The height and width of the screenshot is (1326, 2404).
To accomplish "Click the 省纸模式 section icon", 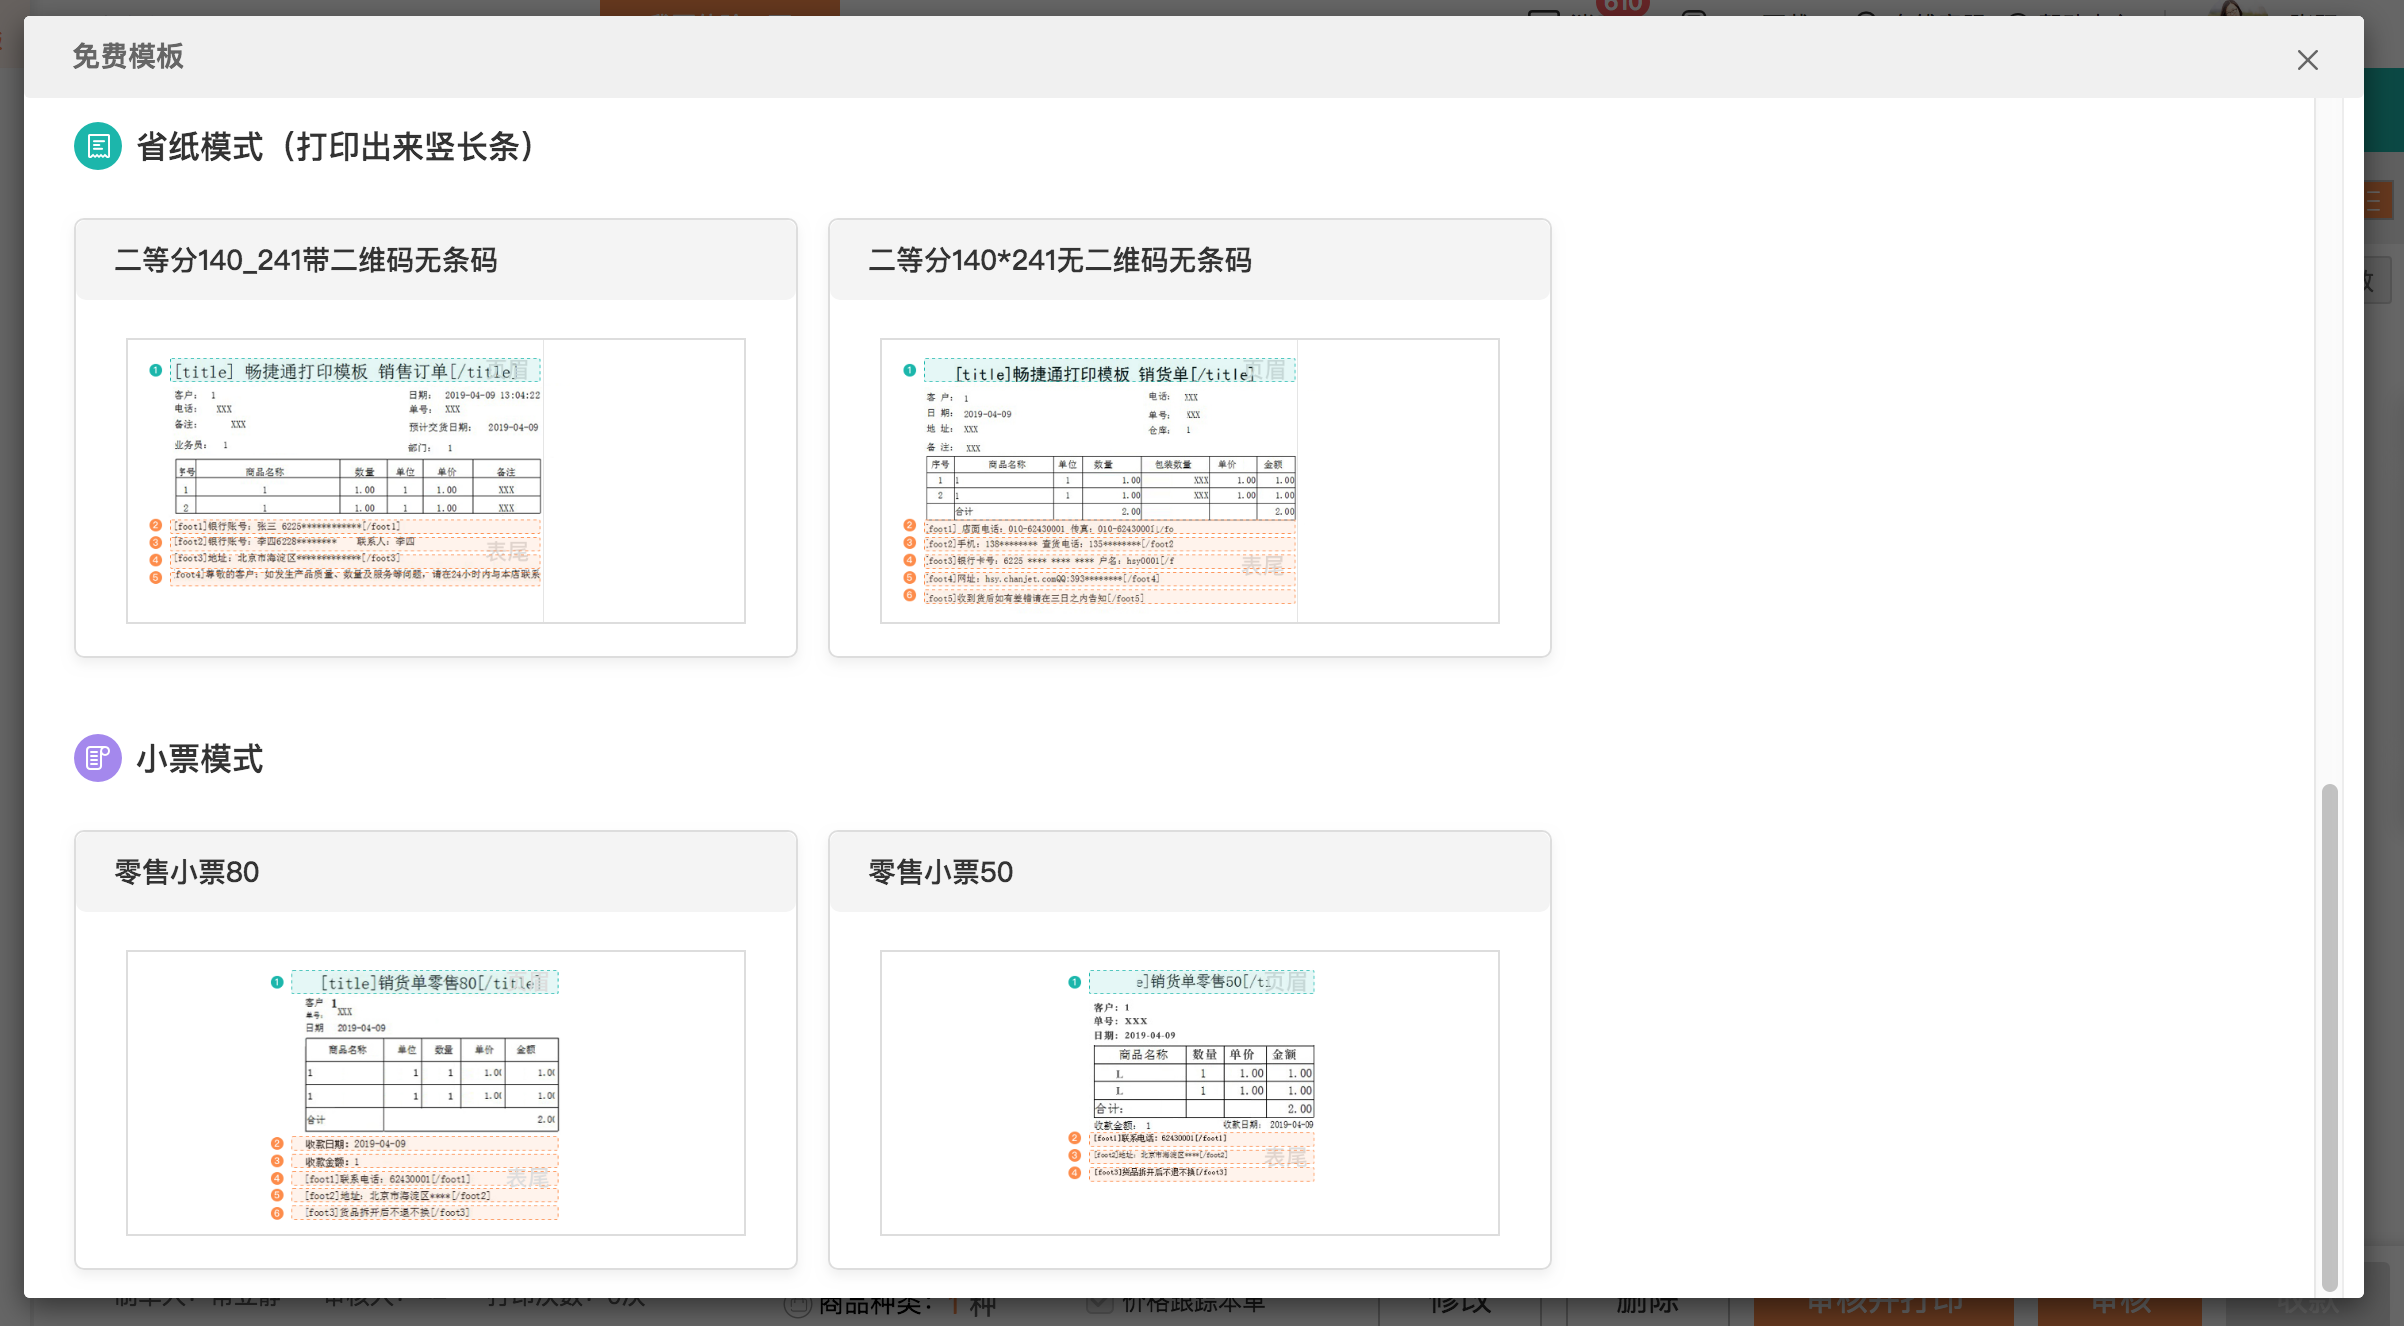I will point(96,147).
